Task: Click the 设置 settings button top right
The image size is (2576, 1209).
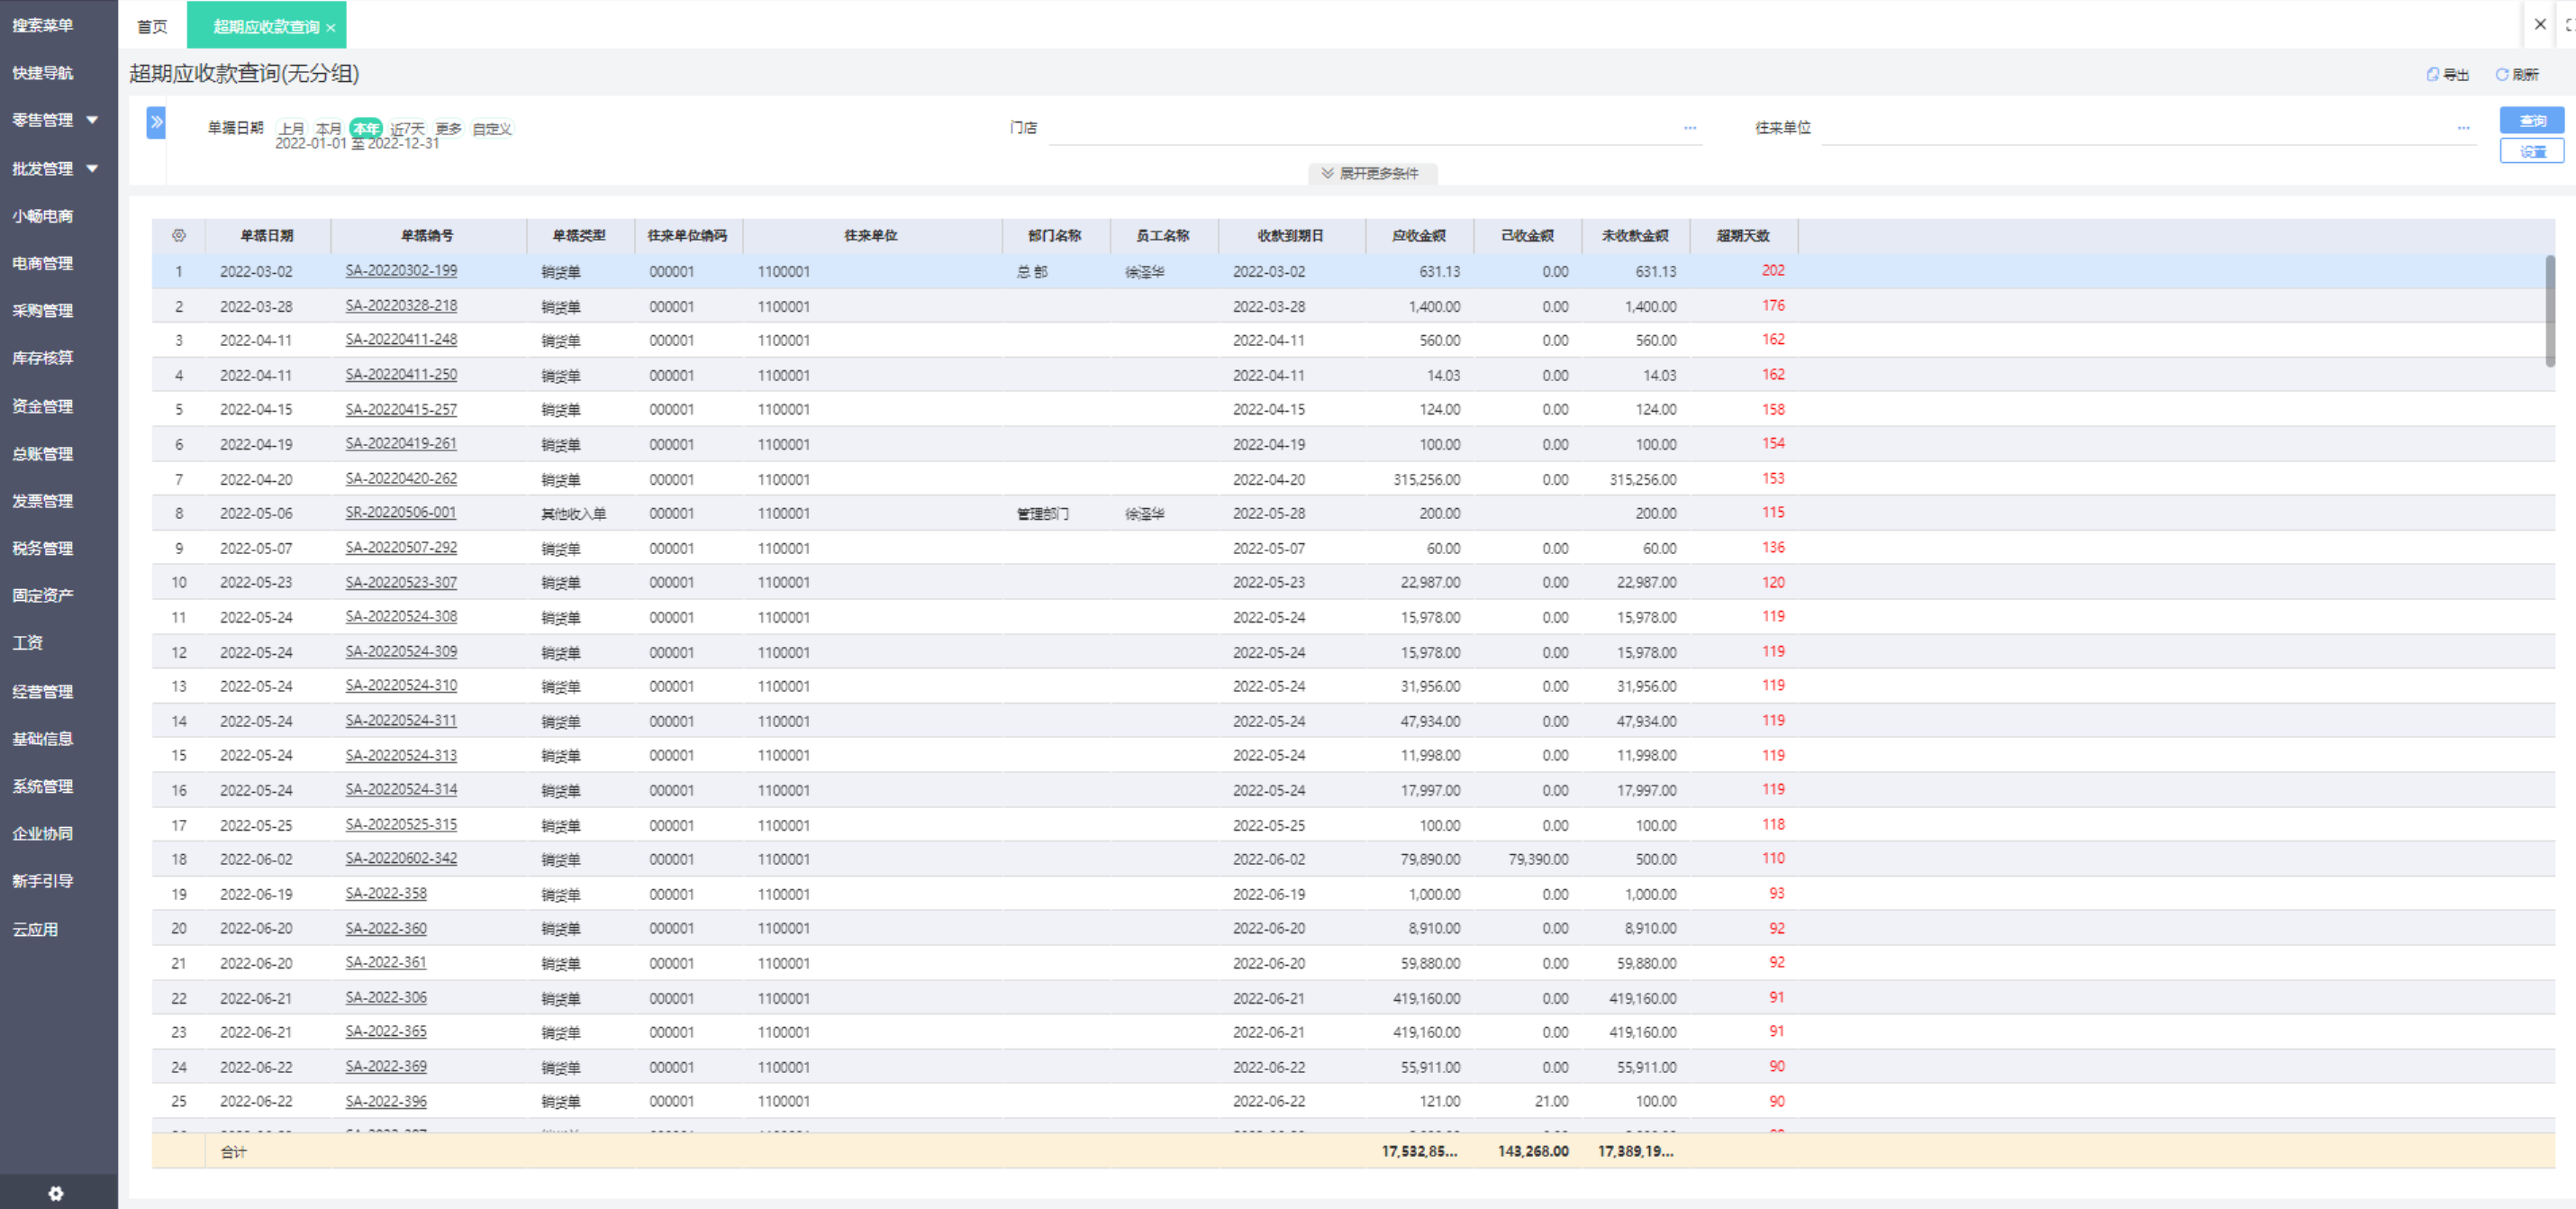Action: 2534,151
